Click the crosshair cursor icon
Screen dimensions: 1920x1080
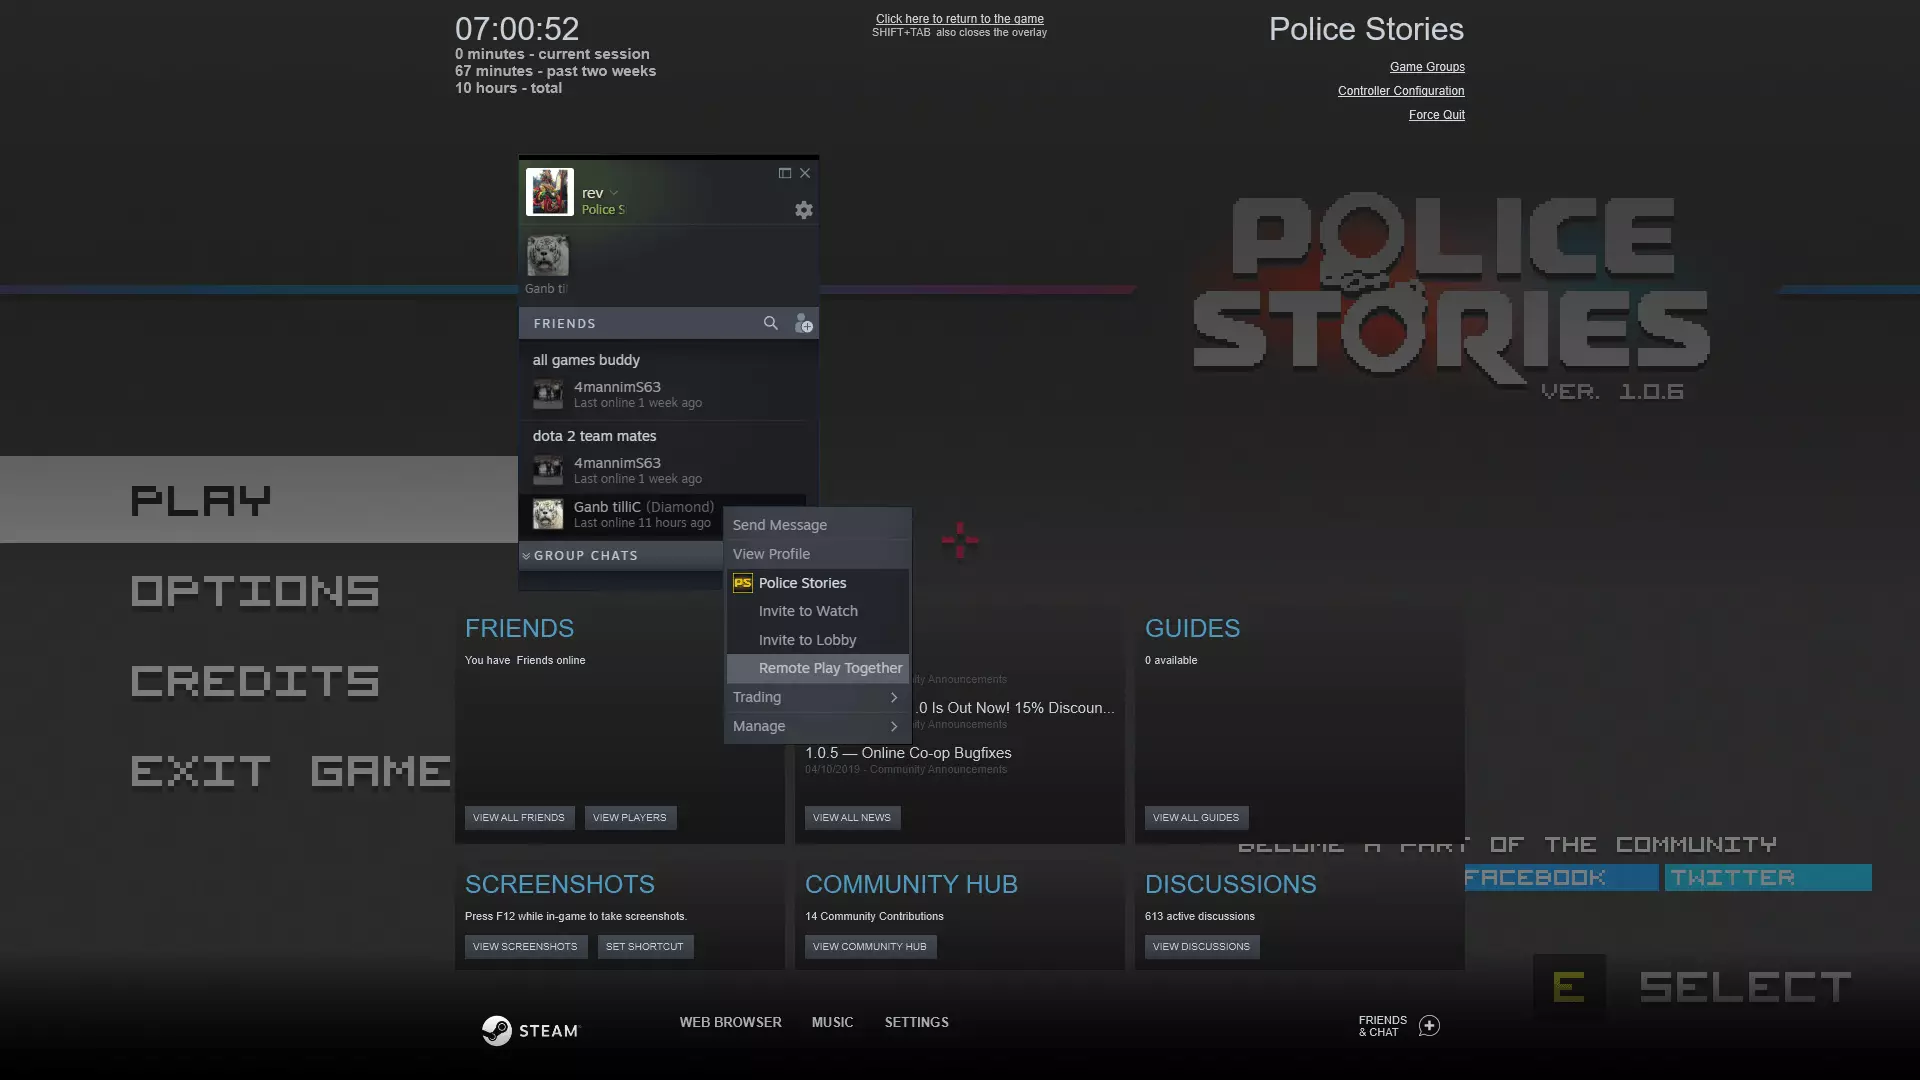click(960, 541)
